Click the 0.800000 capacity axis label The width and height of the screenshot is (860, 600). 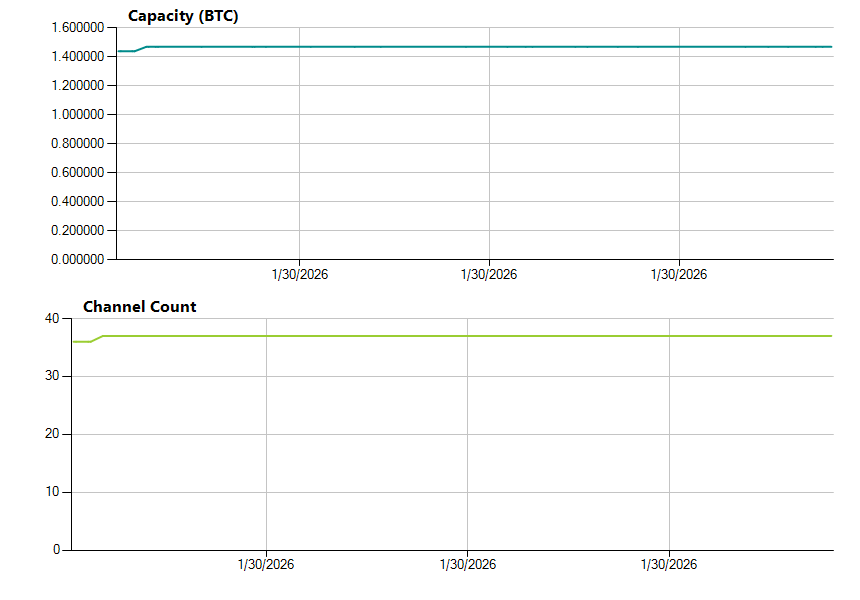[77, 144]
